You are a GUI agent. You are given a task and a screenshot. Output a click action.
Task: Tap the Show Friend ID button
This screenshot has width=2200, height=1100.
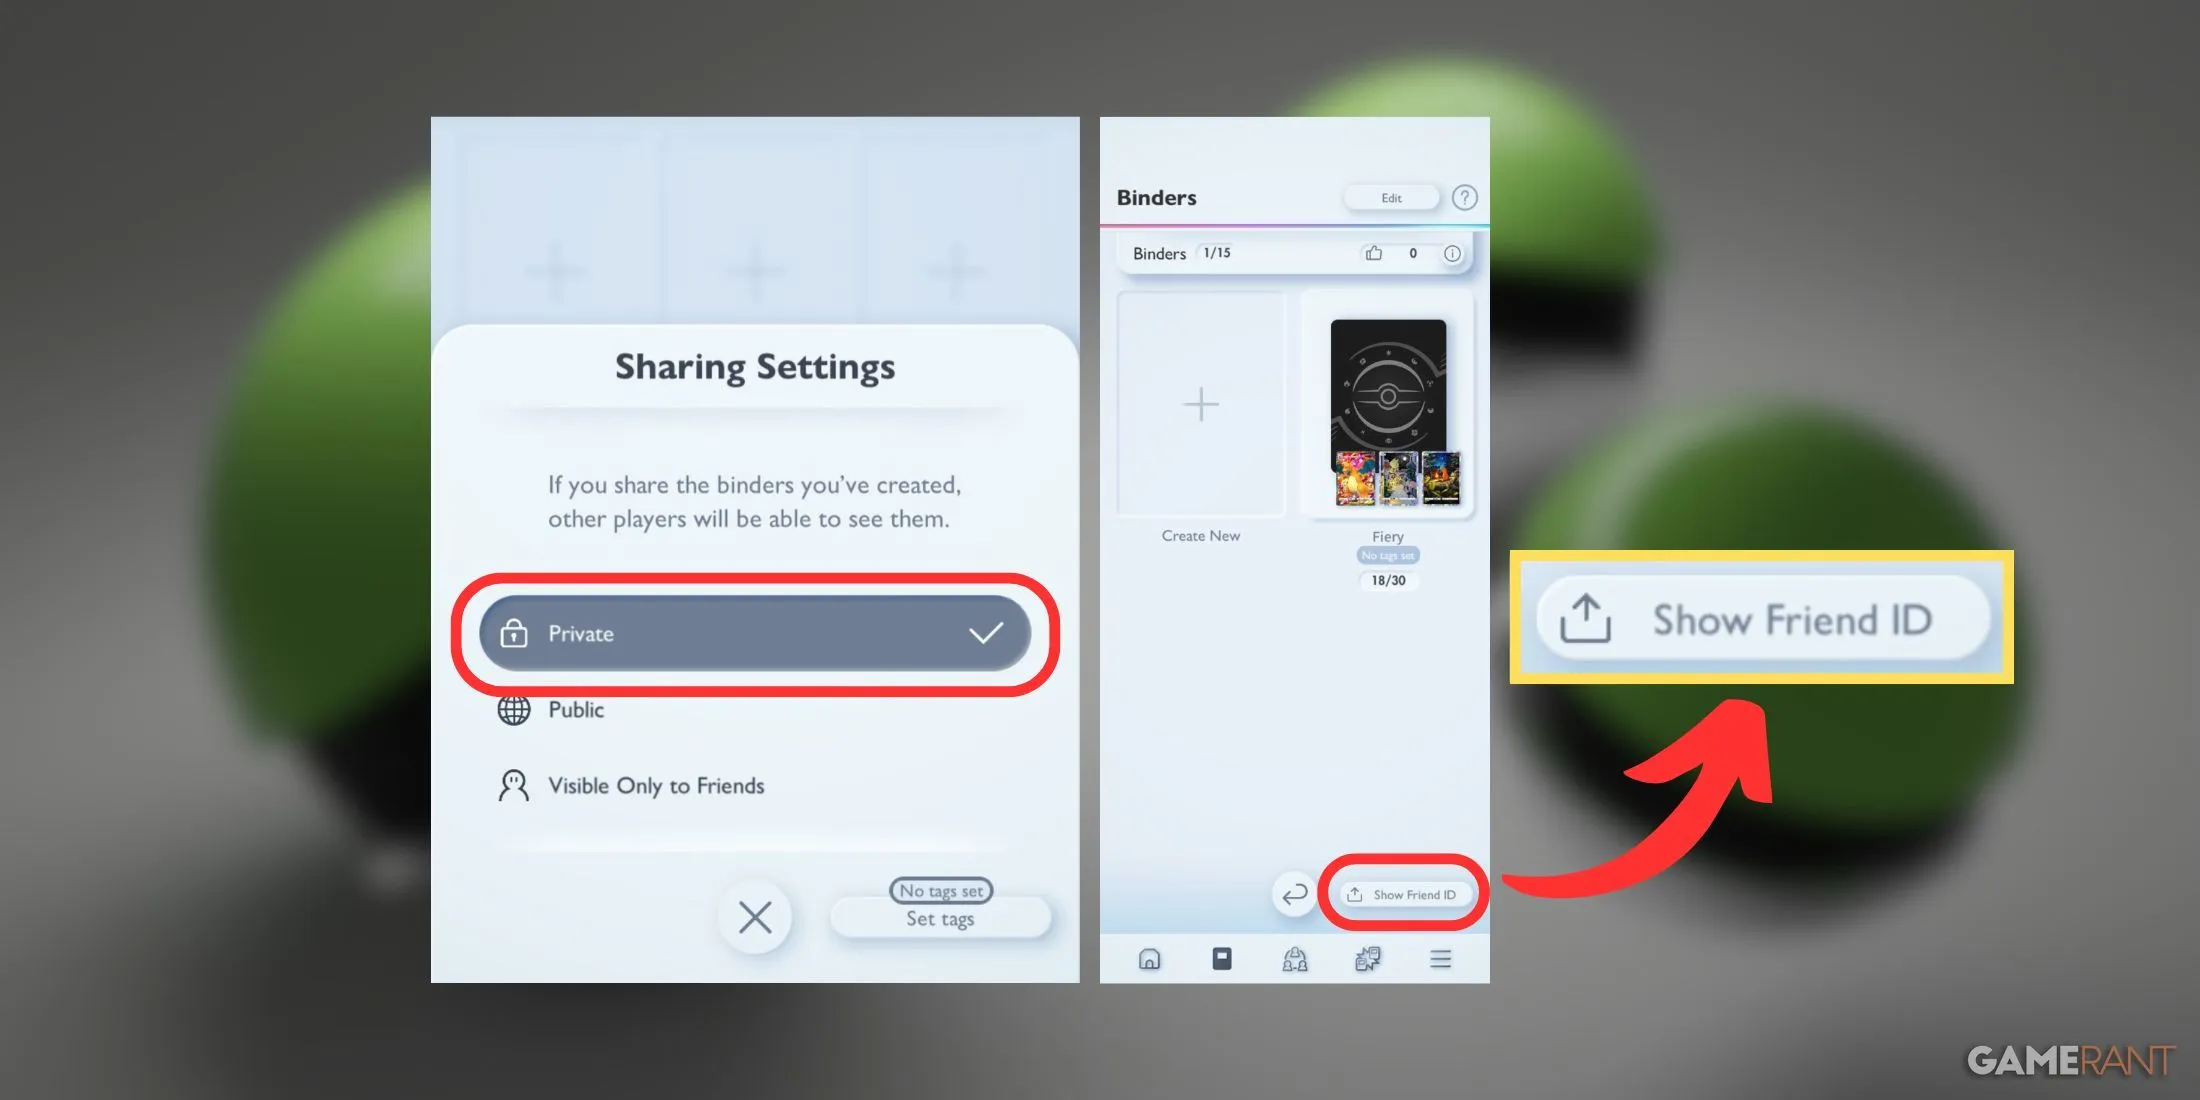click(x=1397, y=895)
